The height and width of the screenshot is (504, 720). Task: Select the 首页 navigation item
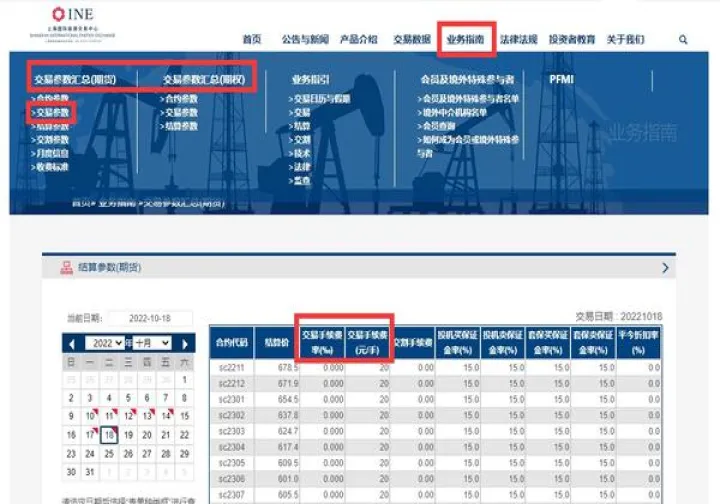251,40
